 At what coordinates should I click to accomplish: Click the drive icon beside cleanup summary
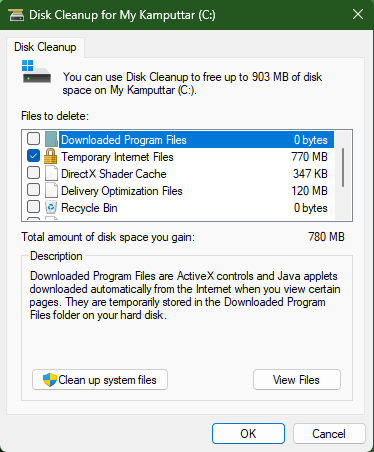[36, 72]
